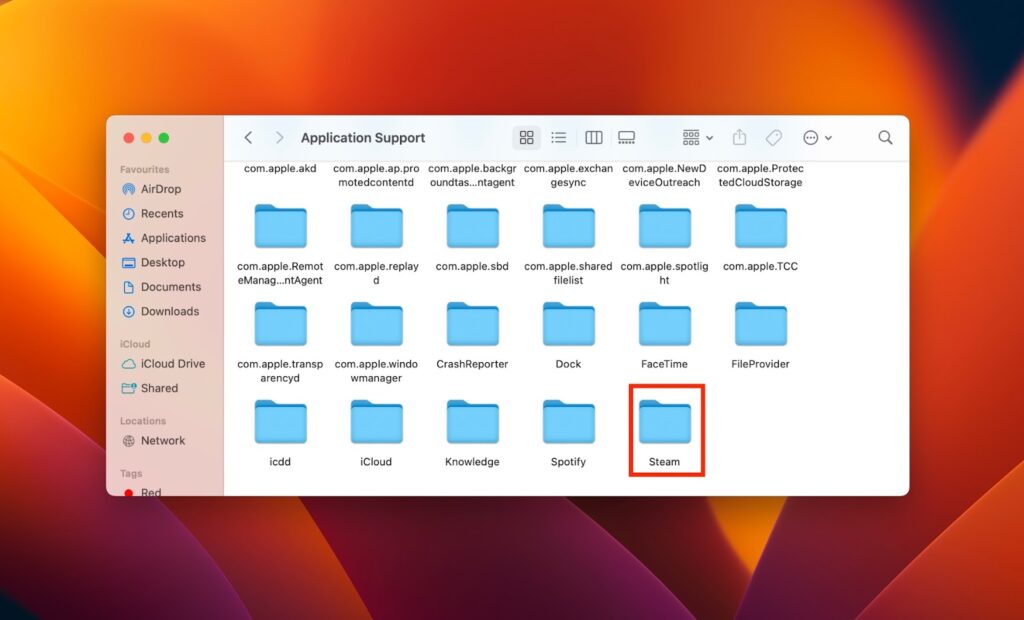
Task: Click the Search magnifier icon
Action: (885, 138)
